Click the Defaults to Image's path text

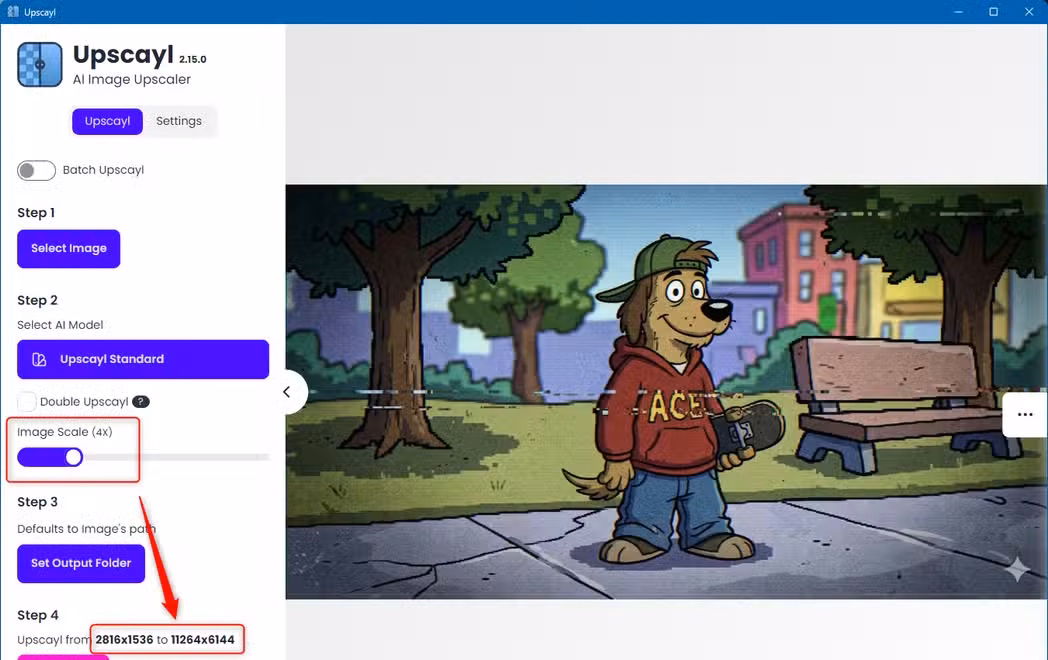click(86, 529)
